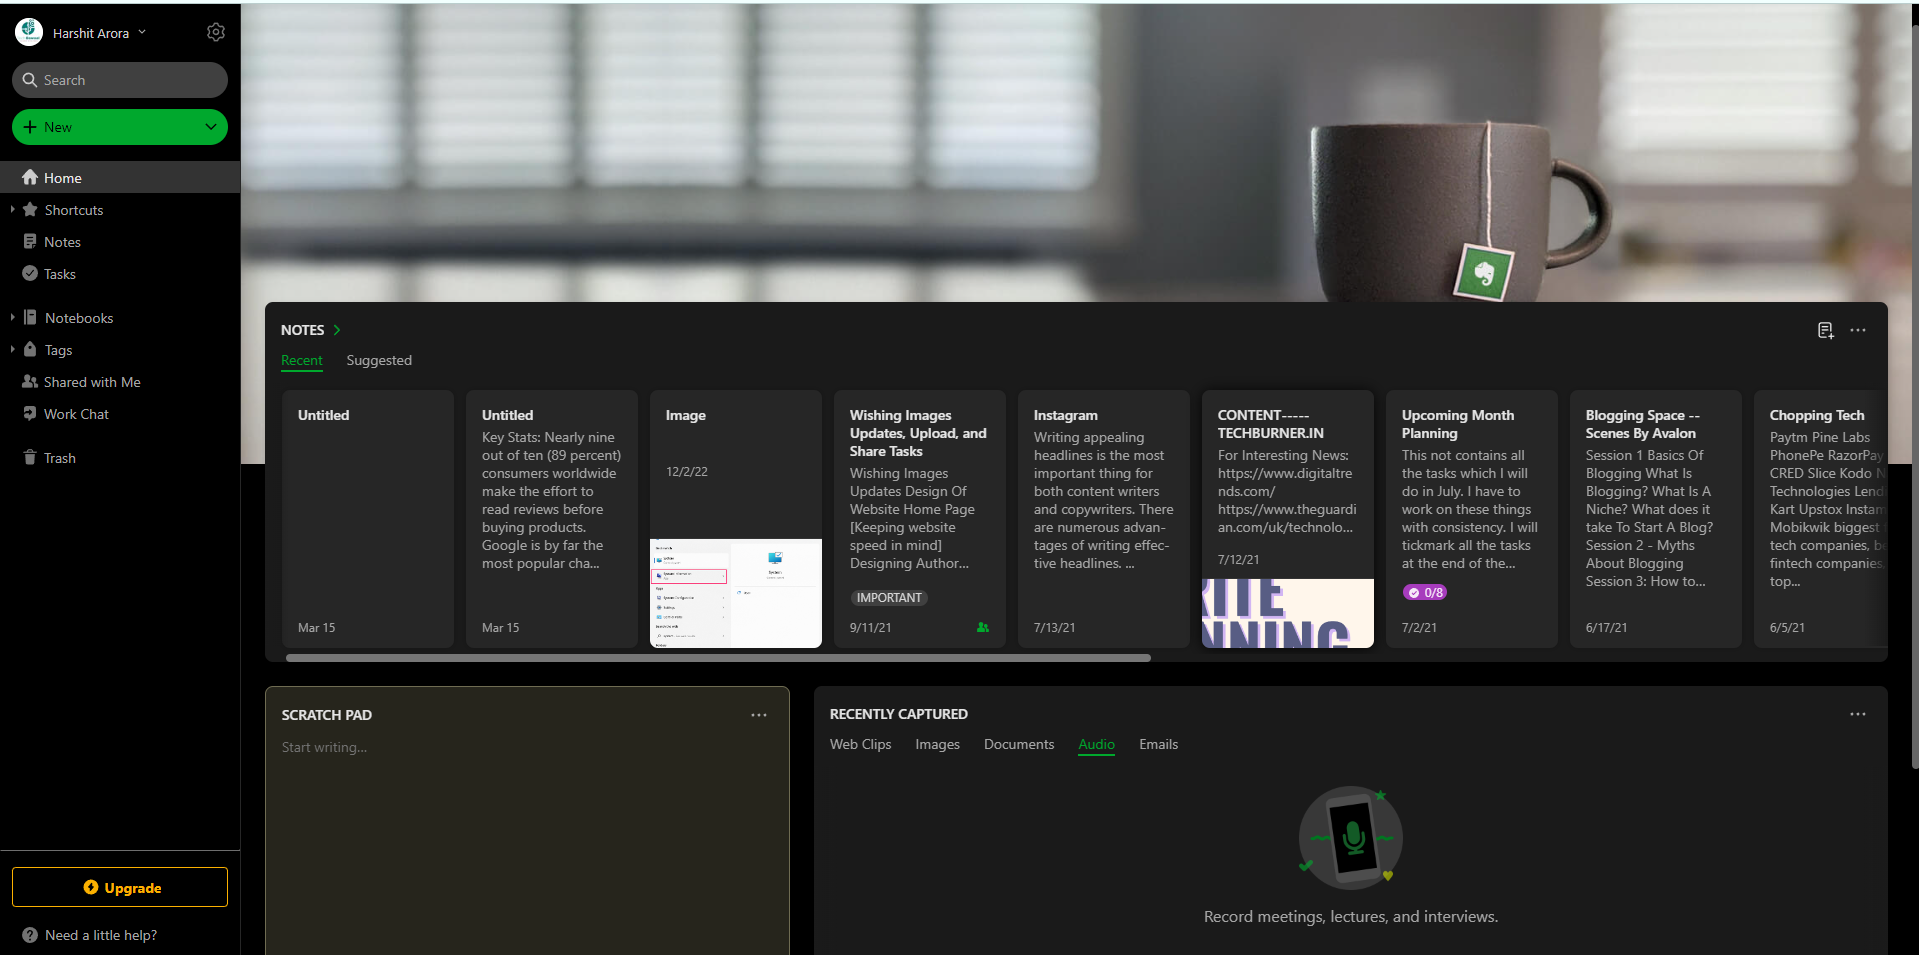1919x955 pixels.
Task: Open Notes widget more options ellipsis
Action: (x=1858, y=331)
